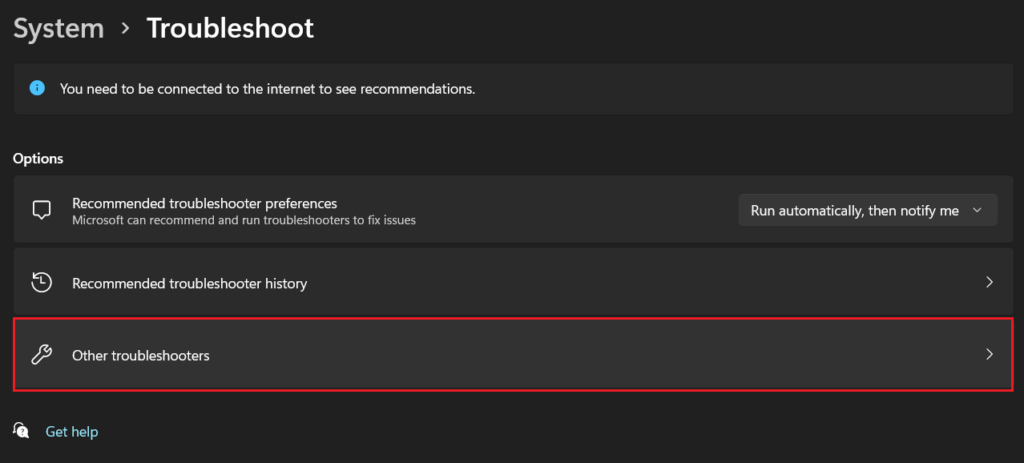The width and height of the screenshot is (1024, 463).
Task: Expand Other troubleshooters via its right chevron
Action: [x=989, y=355]
